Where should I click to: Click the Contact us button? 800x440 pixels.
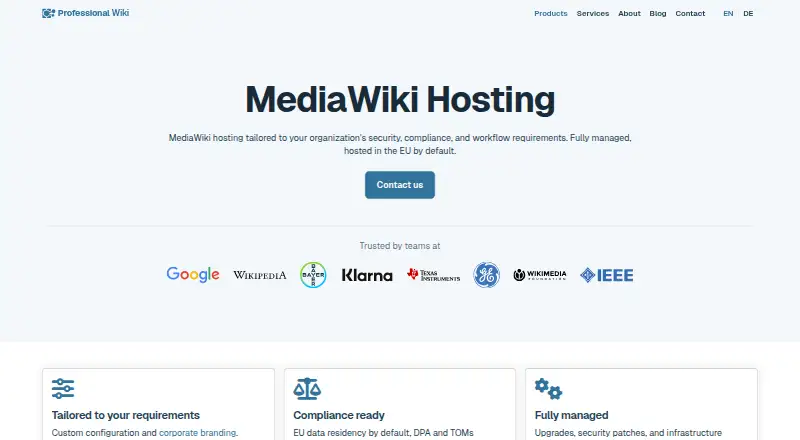click(x=400, y=185)
